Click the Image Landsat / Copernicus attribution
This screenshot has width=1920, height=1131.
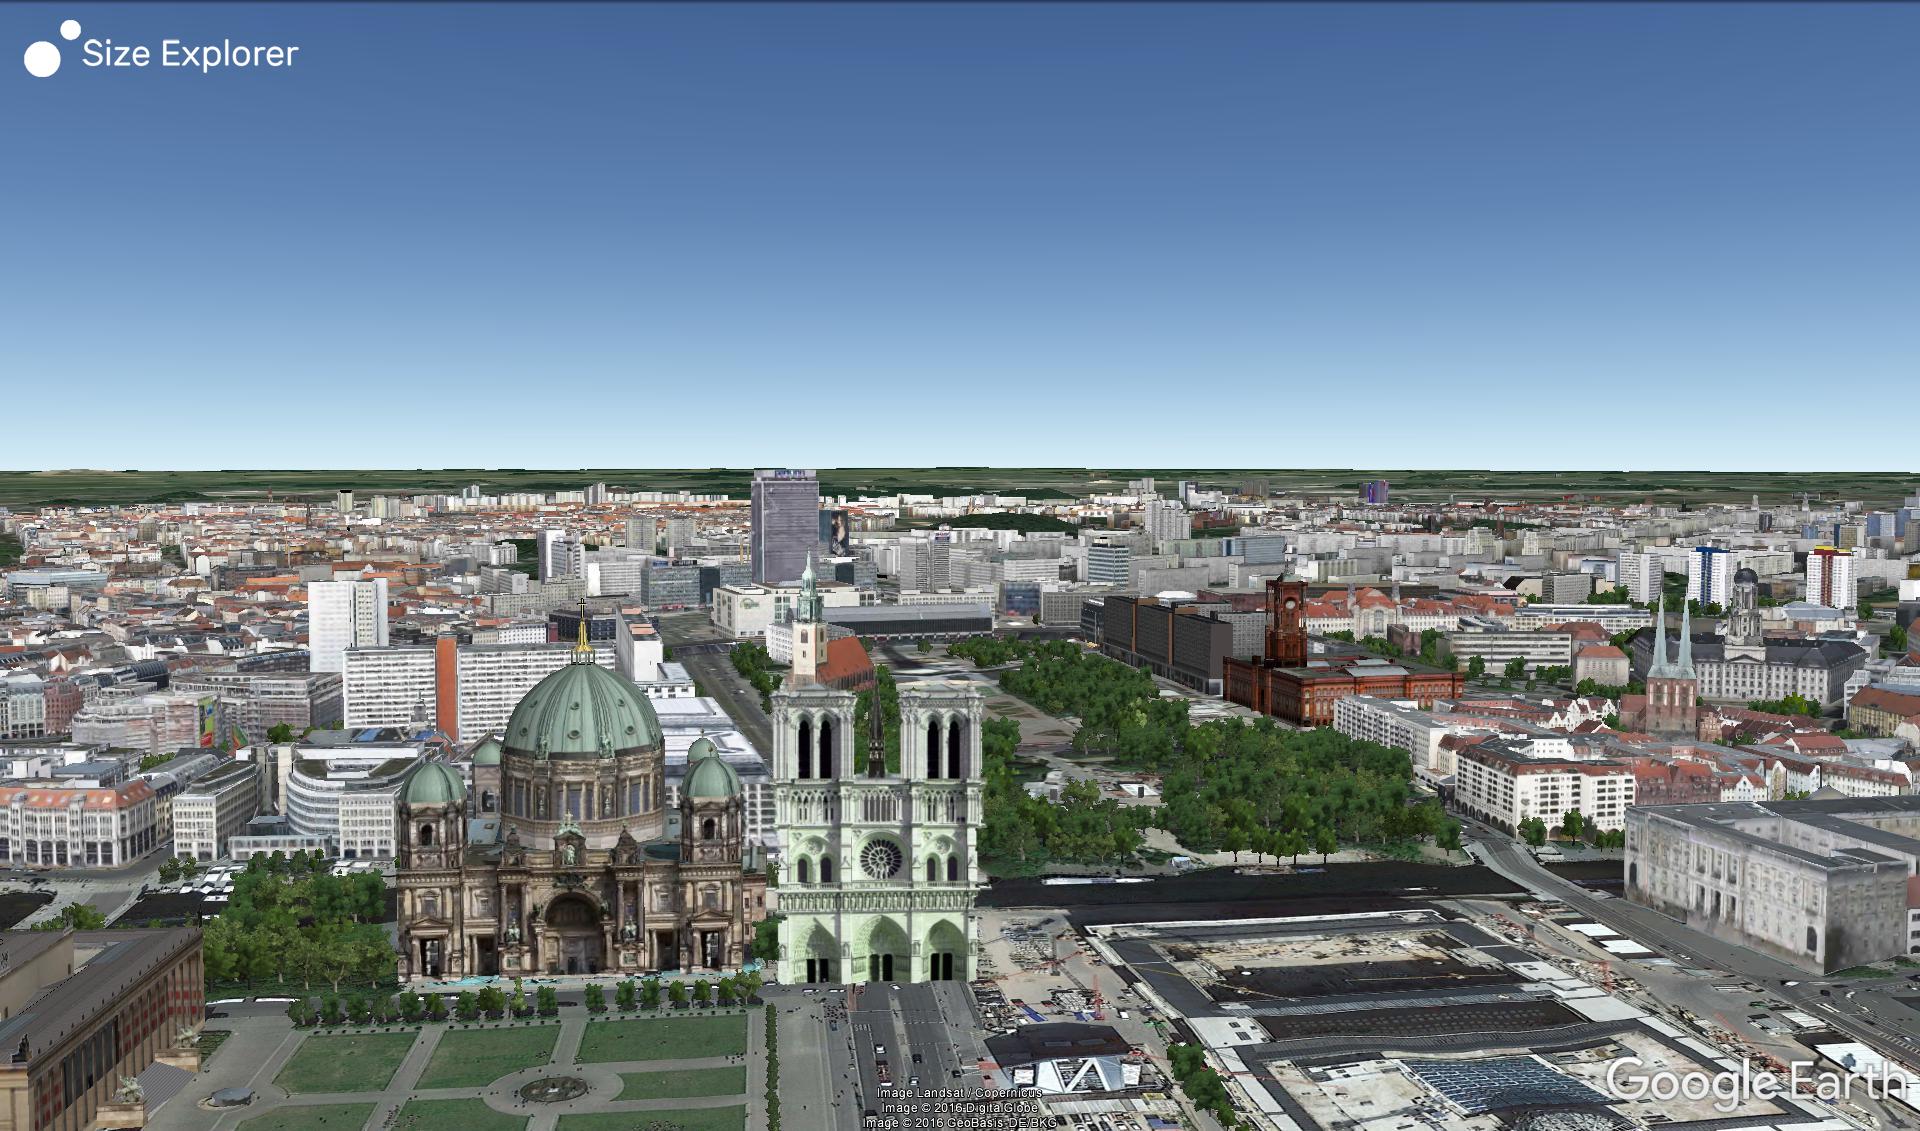click(959, 1093)
